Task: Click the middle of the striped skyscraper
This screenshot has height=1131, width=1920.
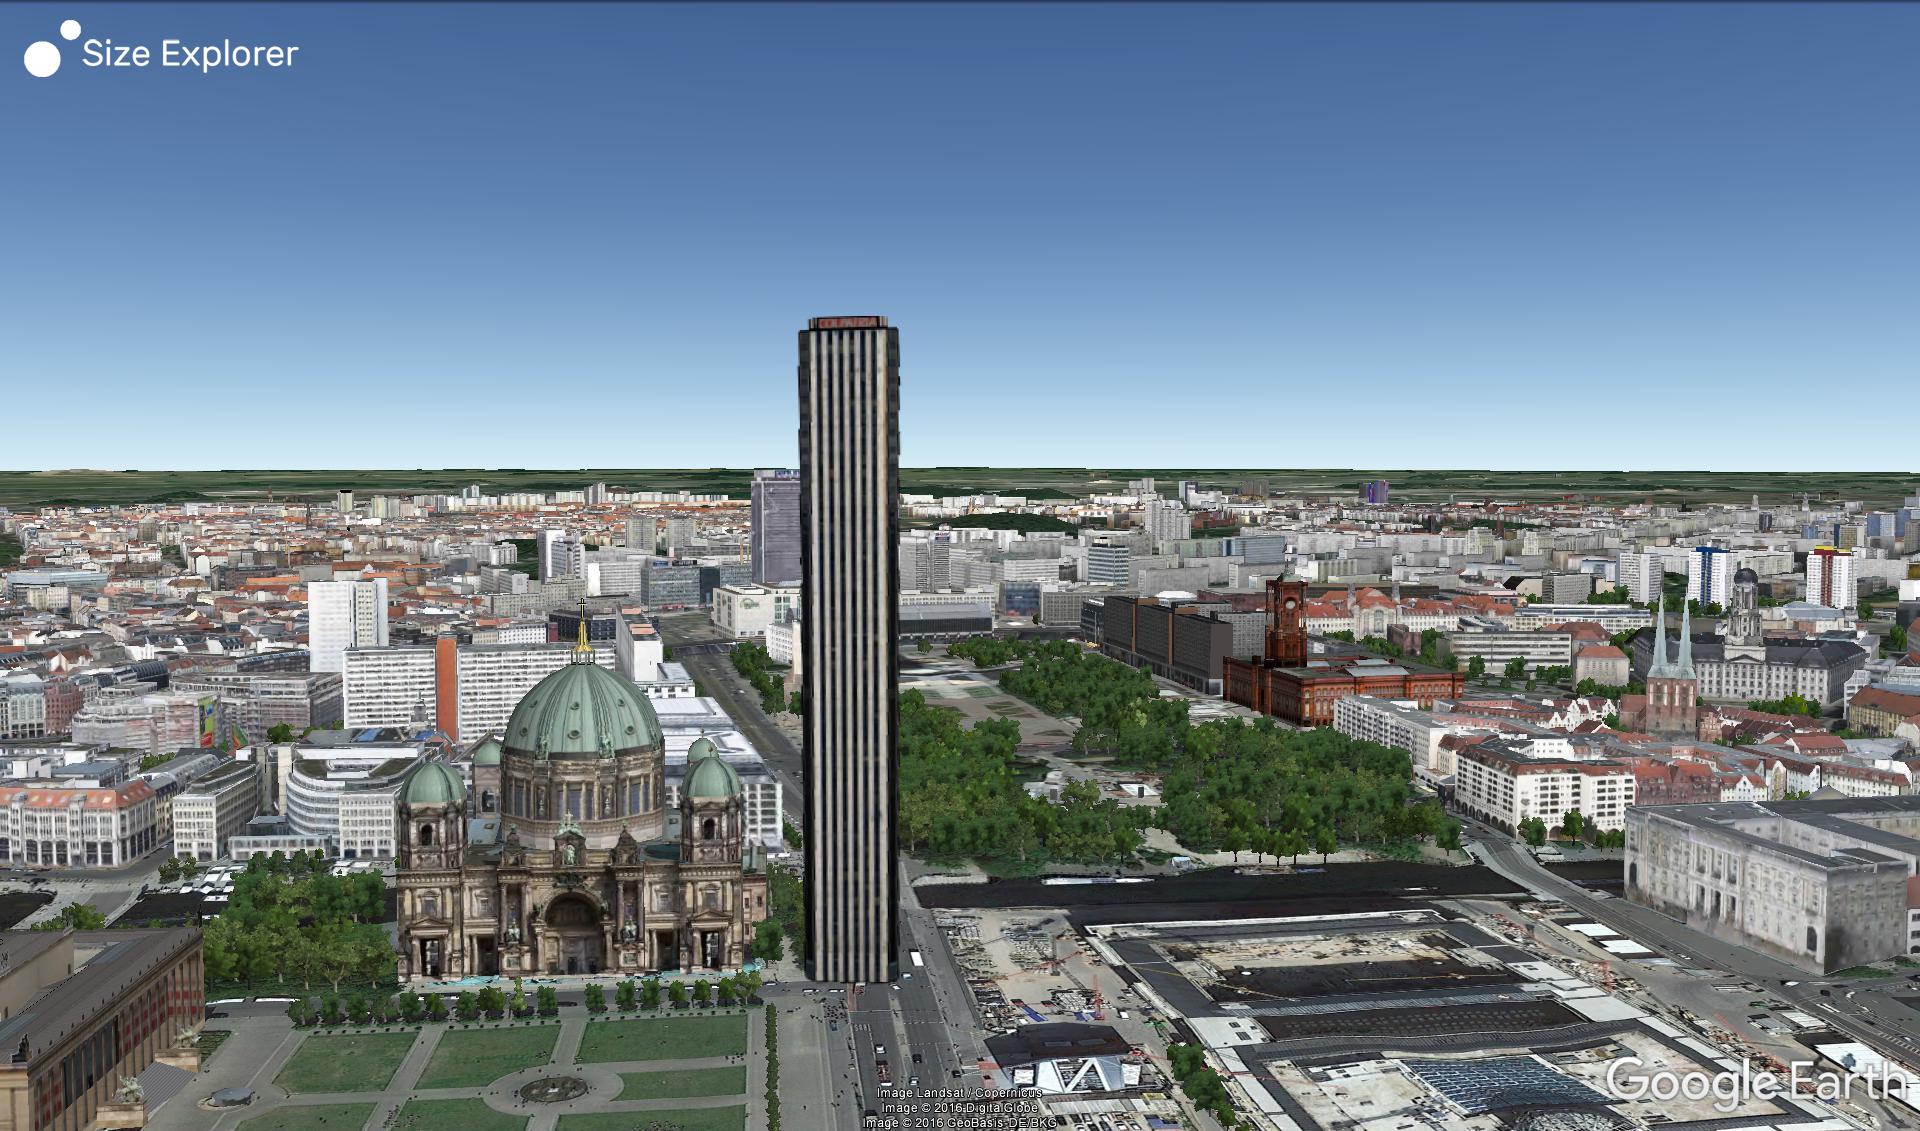Action: (848, 650)
